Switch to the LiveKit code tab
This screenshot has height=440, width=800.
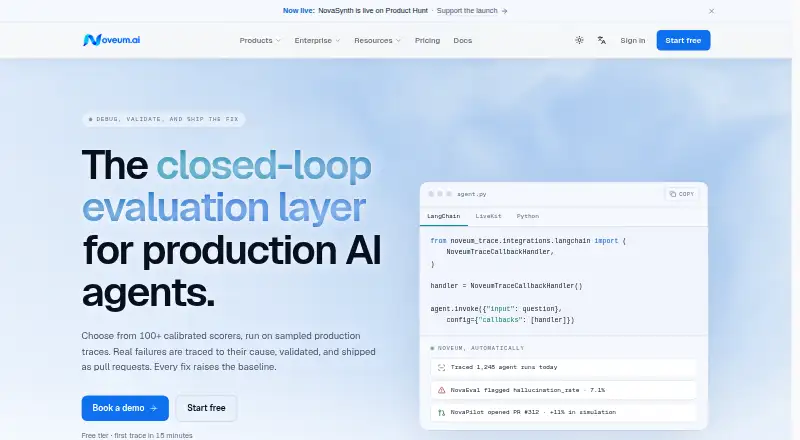(x=488, y=216)
